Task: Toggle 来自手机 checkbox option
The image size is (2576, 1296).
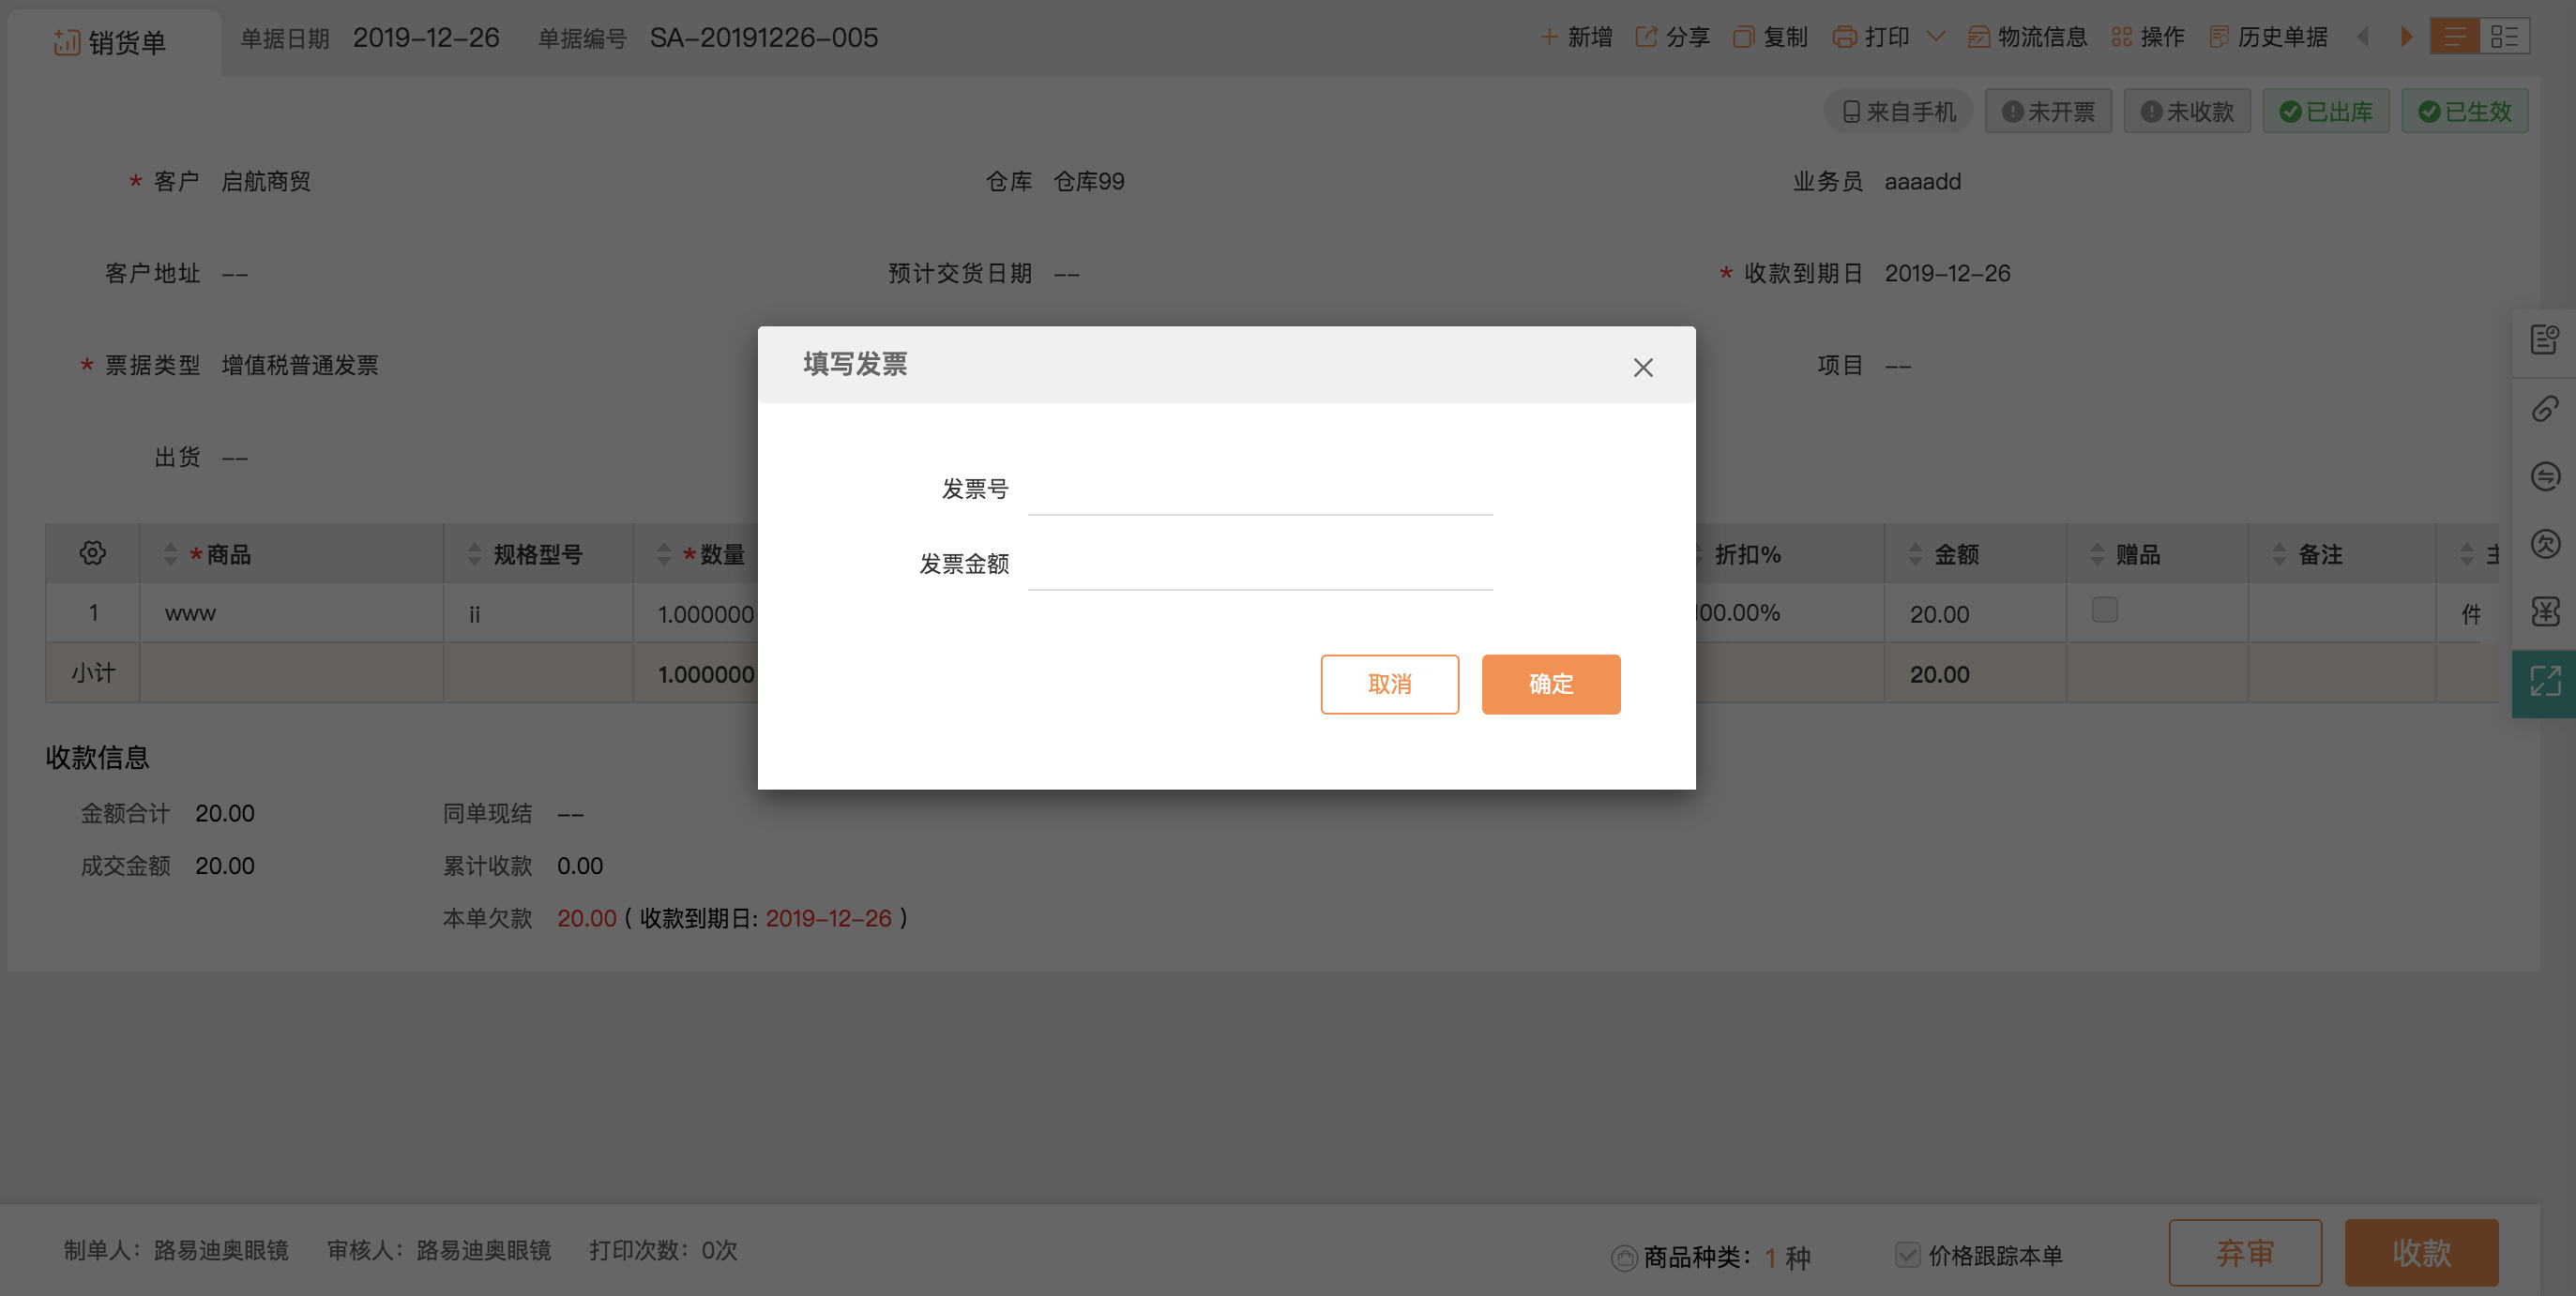Action: (1897, 113)
